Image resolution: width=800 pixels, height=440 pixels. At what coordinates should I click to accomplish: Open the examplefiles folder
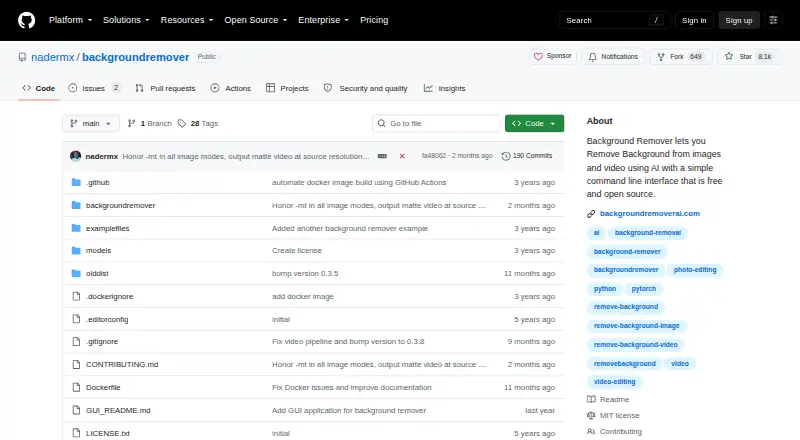point(107,228)
